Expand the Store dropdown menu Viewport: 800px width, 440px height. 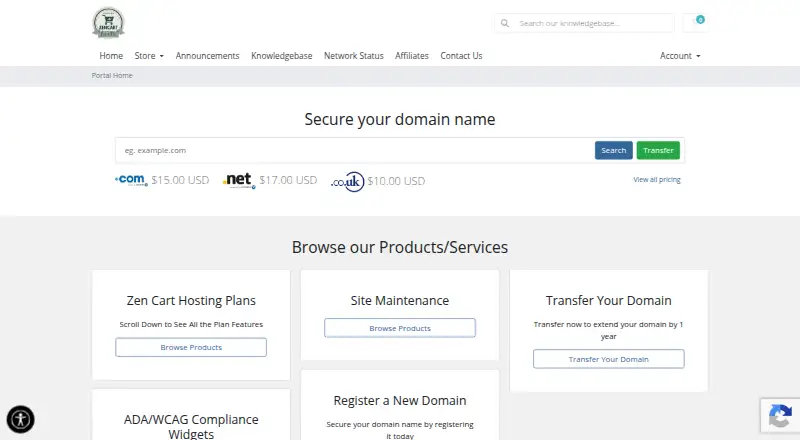(x=149, y=56)
